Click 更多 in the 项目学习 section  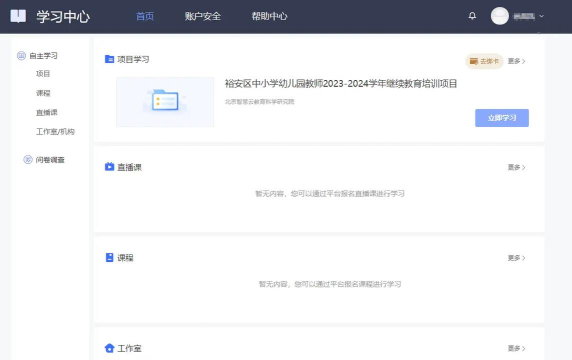516,61
